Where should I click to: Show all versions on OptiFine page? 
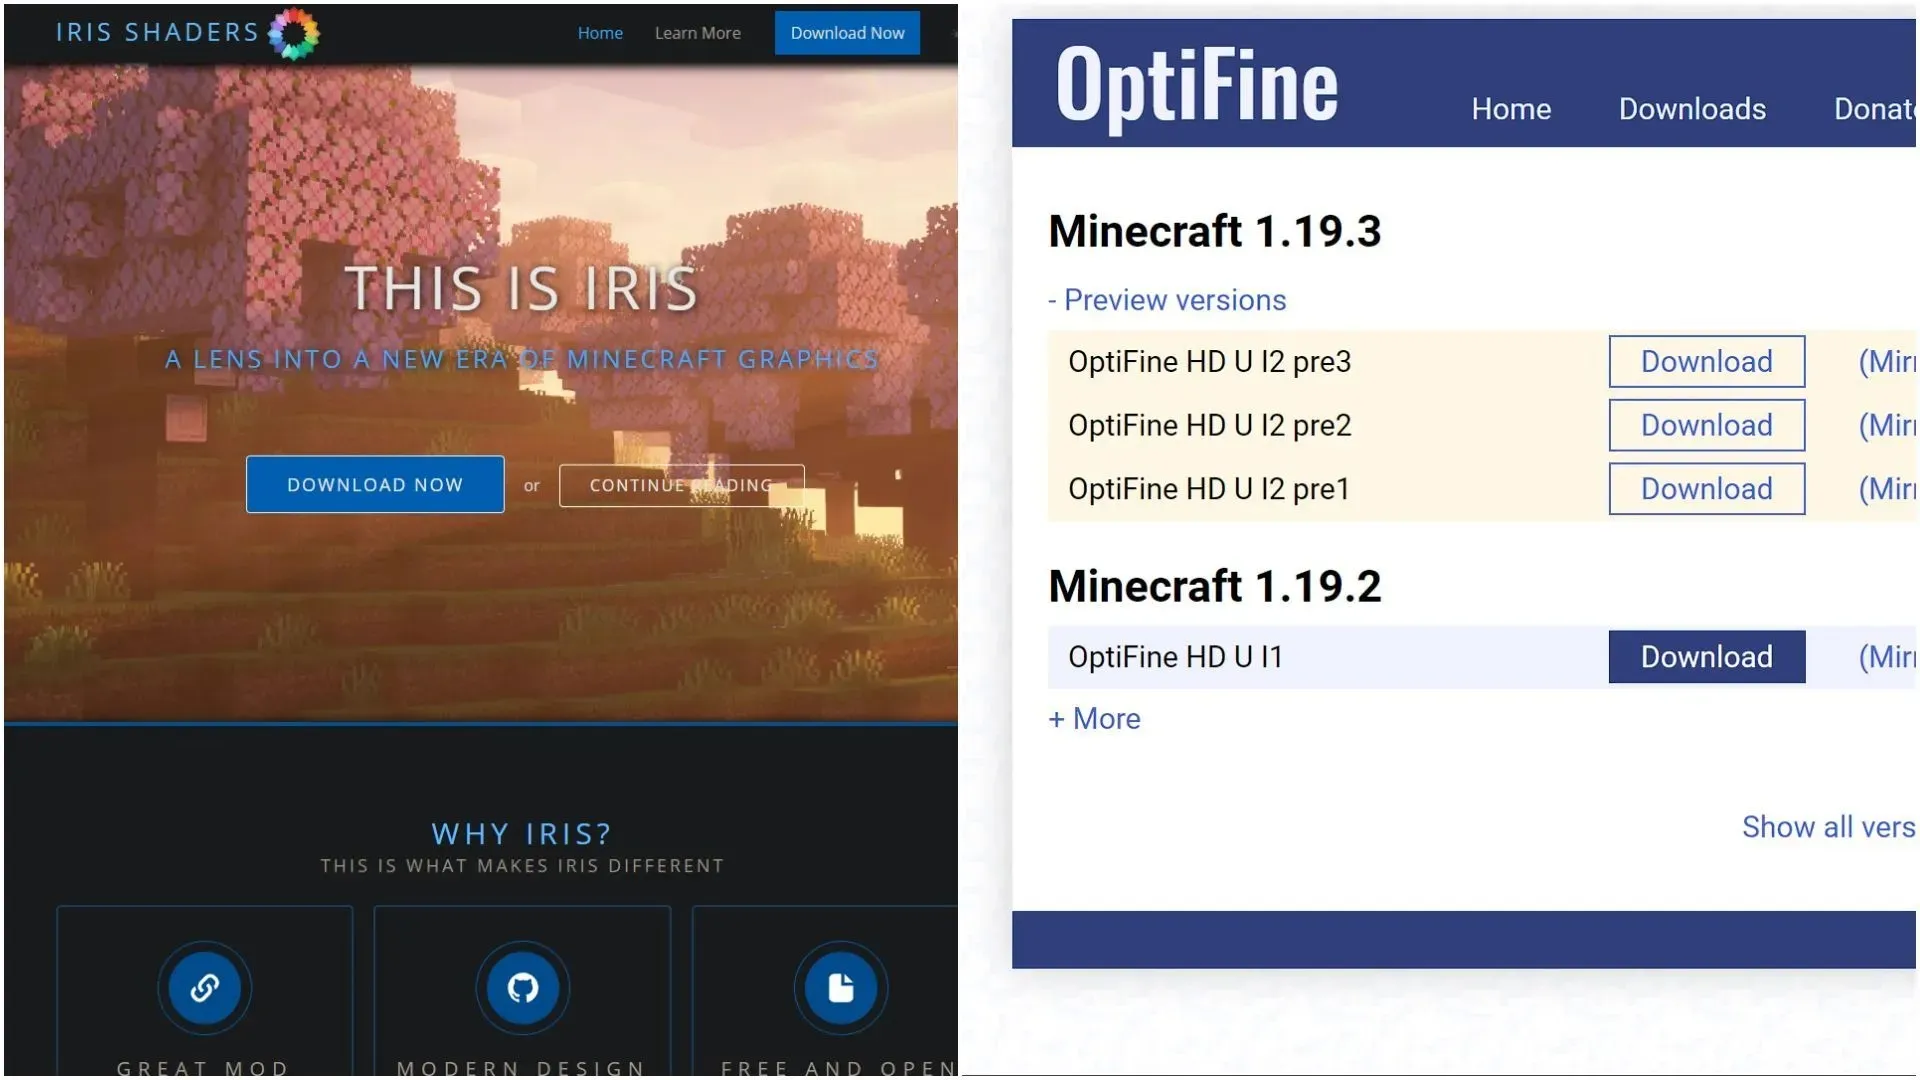tap(1830, 827)
